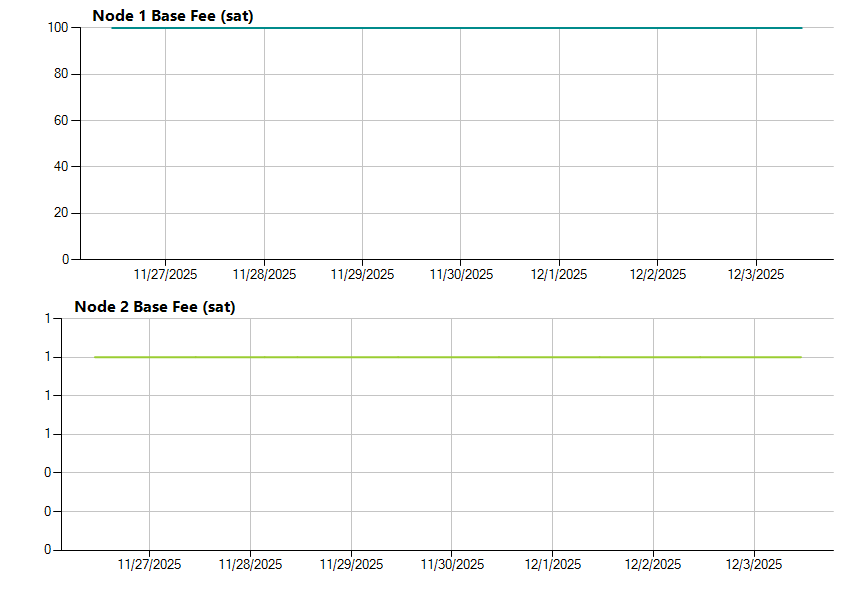
Task: Click the 20 tick label on Node 1
Action: pos(60,213)
